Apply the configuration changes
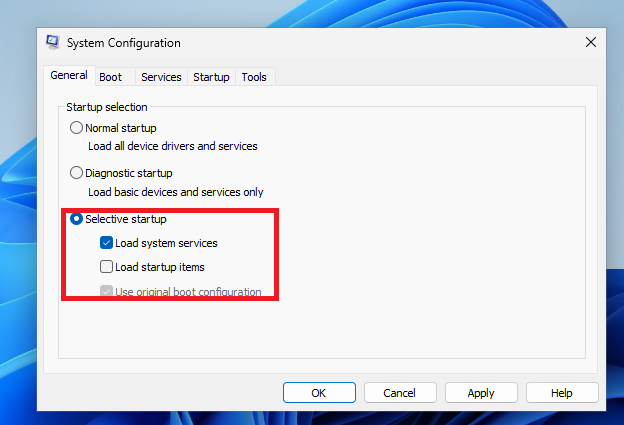The height and width of the screenshot is (425, 624). click(x=481, y=393)
